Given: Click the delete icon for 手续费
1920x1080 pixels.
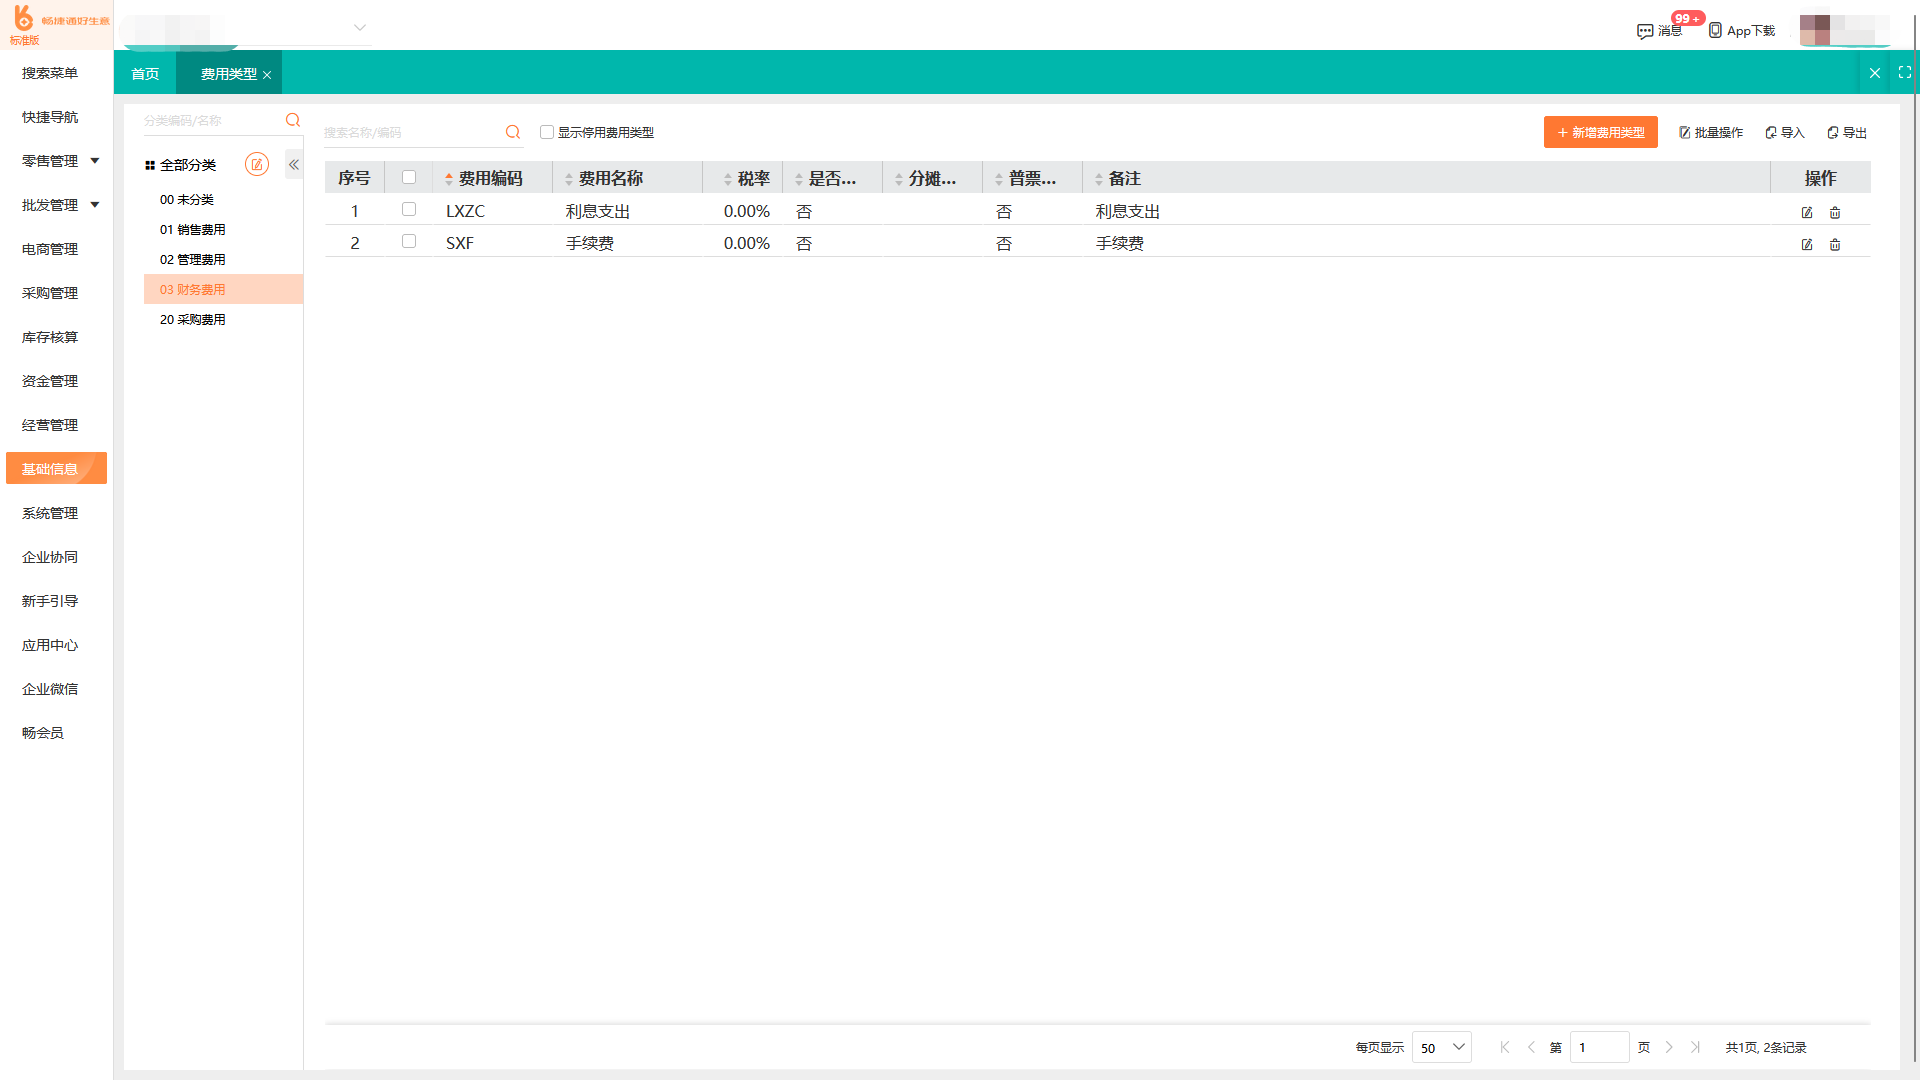Looking at the screenshot, I should click(1834, 243).
